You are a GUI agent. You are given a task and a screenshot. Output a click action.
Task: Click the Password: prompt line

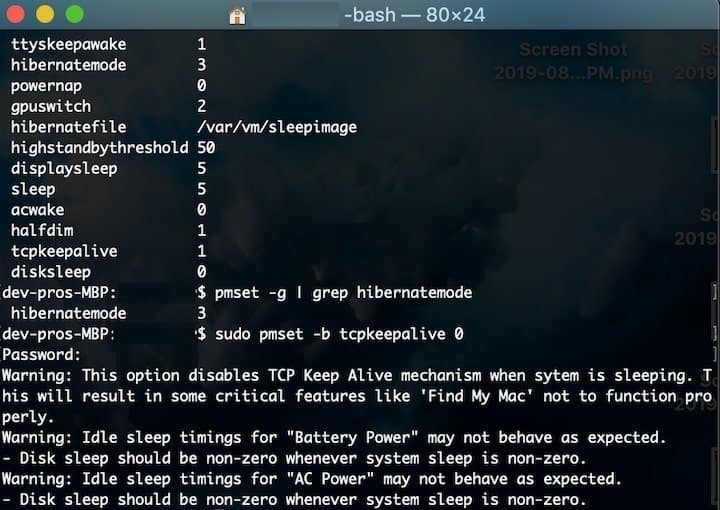tap(41, 355)
